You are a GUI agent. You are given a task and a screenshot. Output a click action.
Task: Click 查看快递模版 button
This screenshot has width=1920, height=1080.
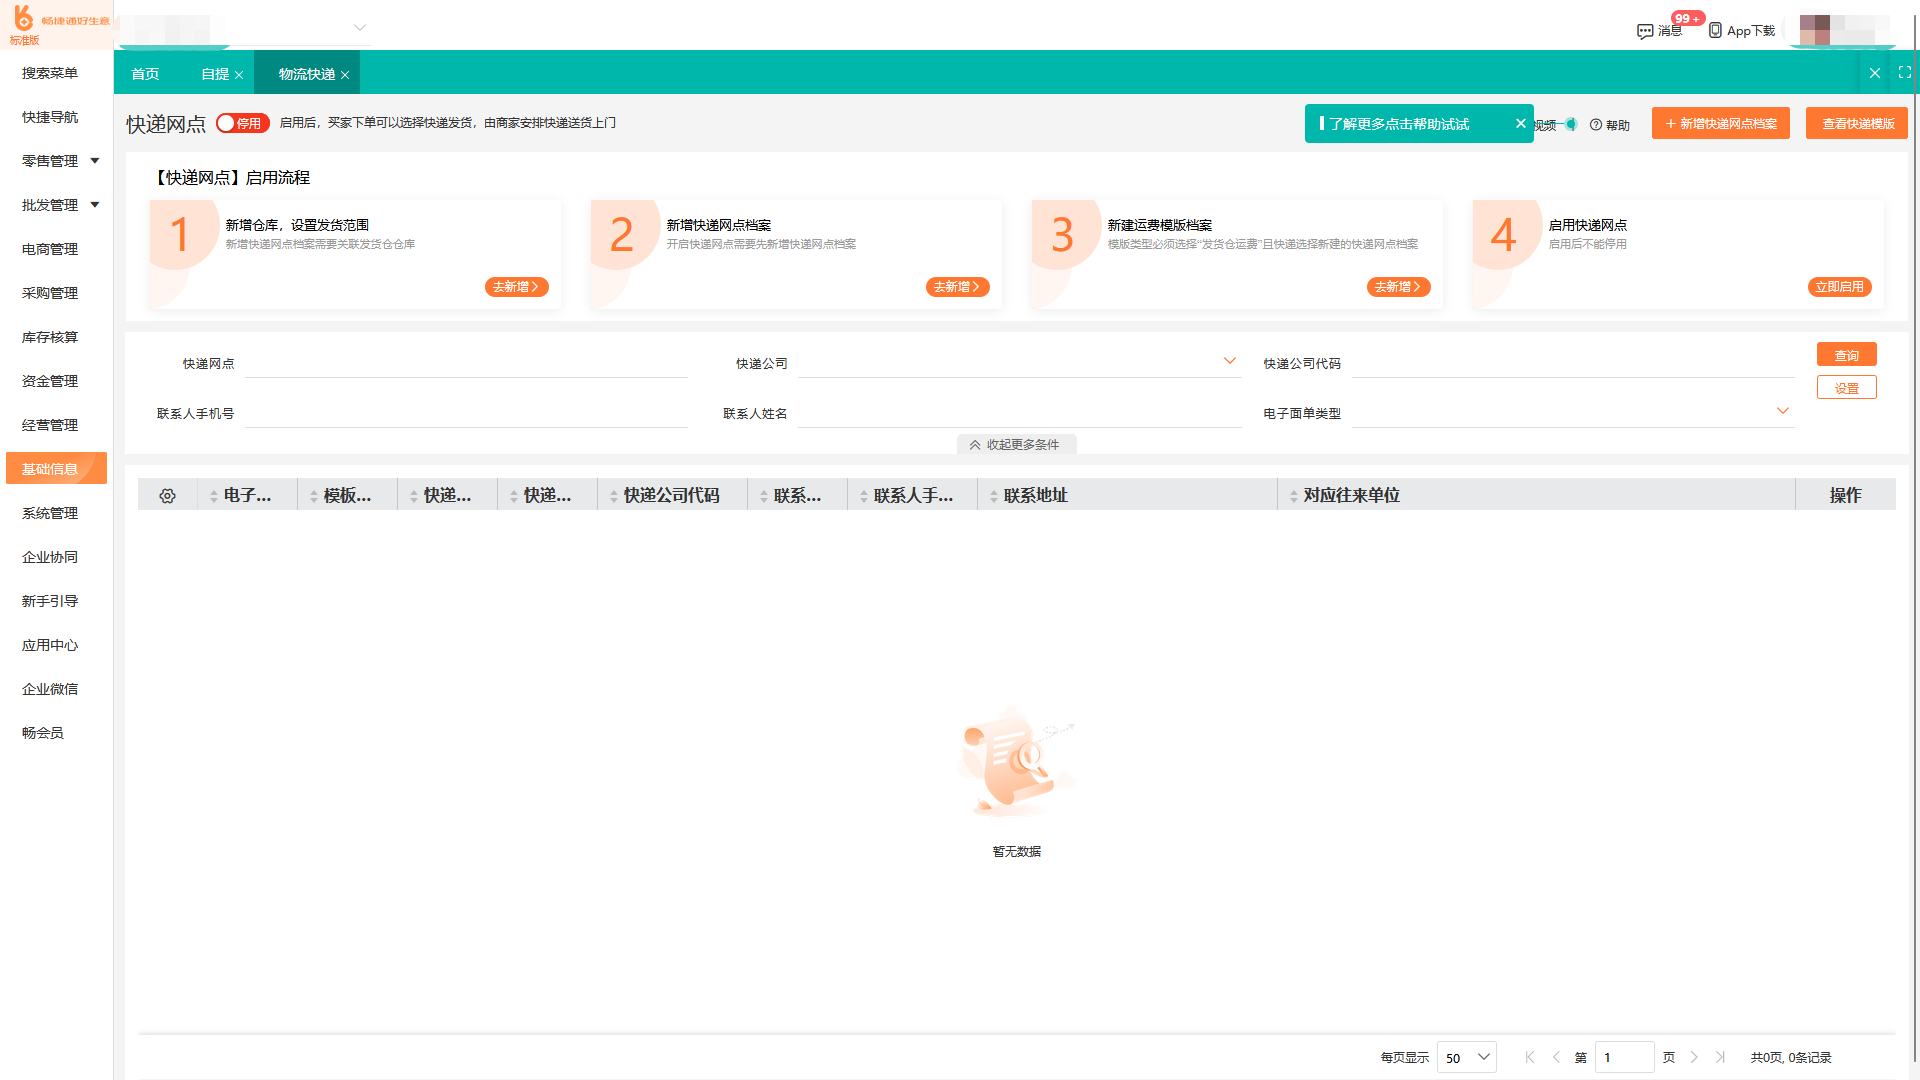tap(1853, 123)
